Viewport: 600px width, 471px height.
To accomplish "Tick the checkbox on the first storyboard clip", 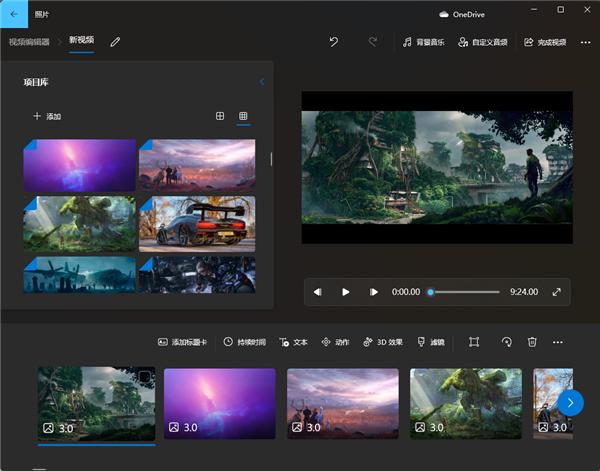I will pyautogui.click(x=145, y=377).
